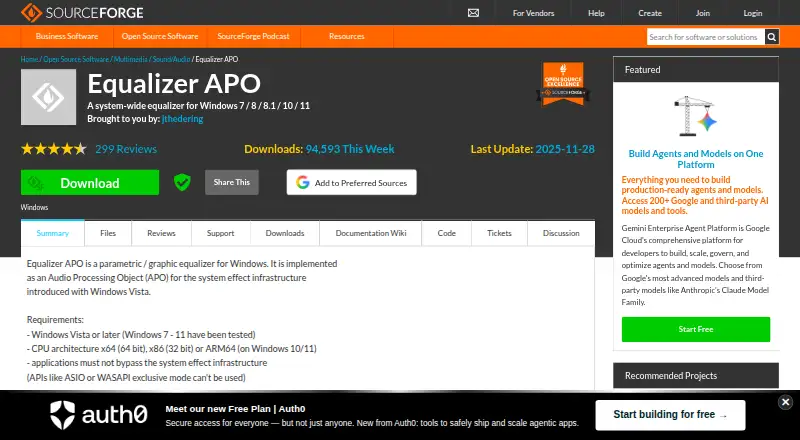Click the Login link
The width and height of the screenshot is (800, 440).
[x=753, y=13]
